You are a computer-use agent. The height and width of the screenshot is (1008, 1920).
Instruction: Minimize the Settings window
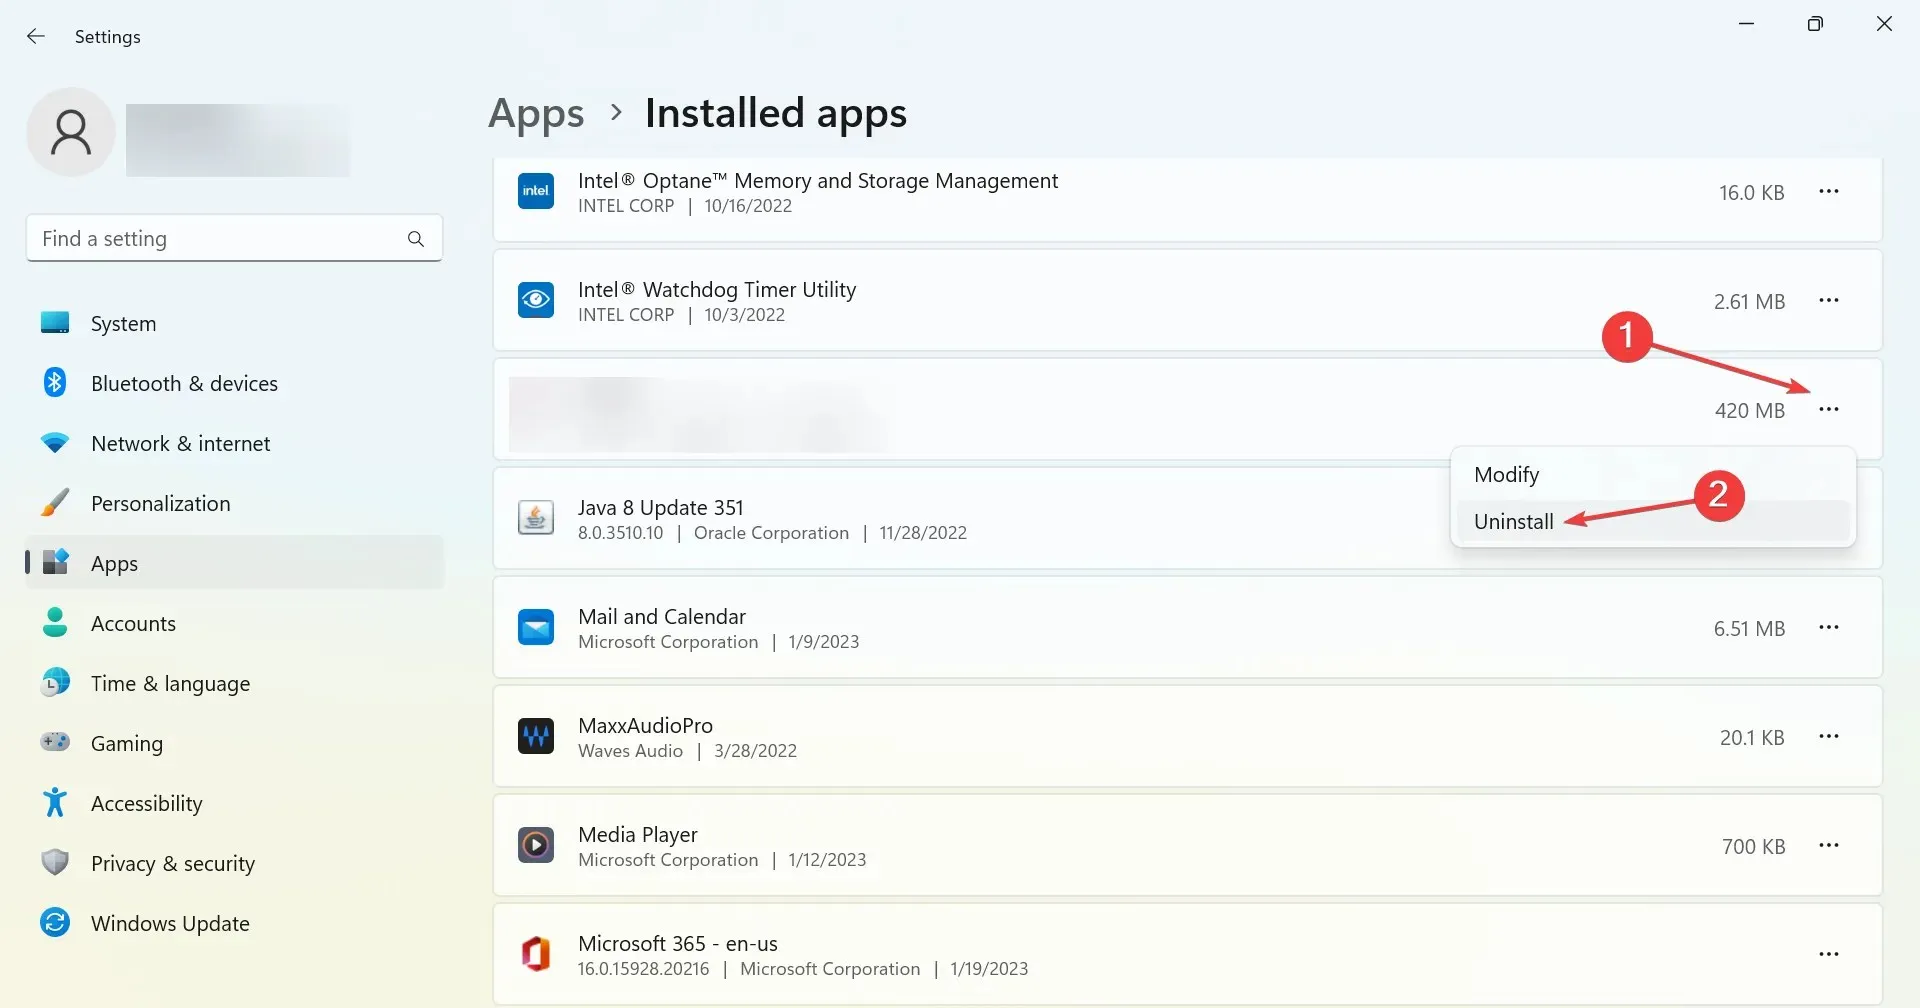pos(1747,23)
